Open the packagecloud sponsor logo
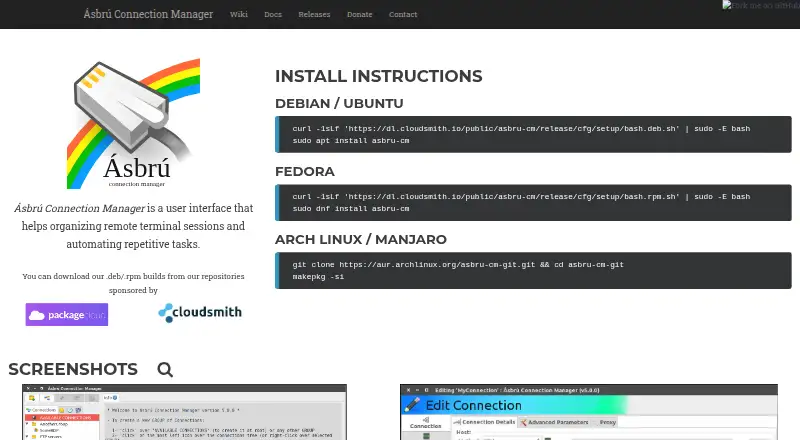Screen dimensions: 800x440 point(67,314)
